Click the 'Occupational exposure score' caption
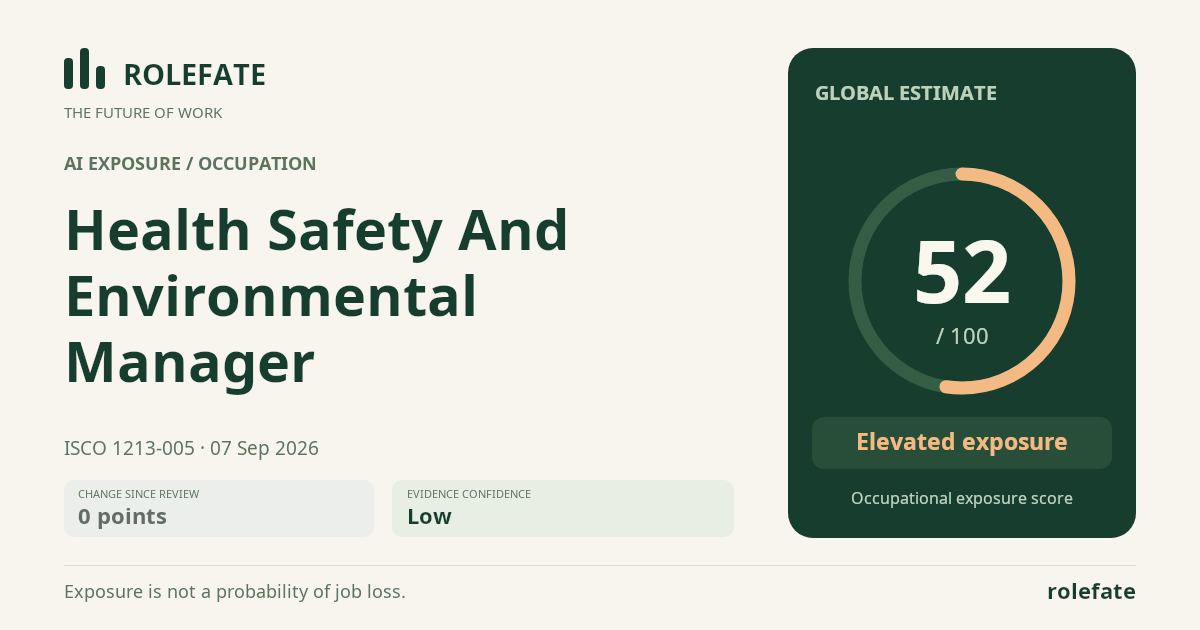1200x630 pixels. pos(962,498)
